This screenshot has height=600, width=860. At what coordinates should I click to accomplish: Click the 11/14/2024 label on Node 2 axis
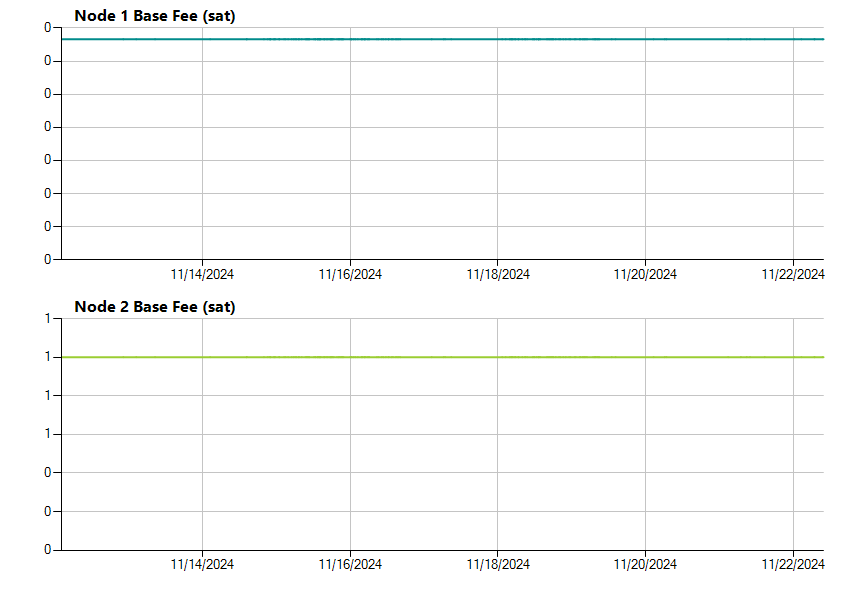tap(203, 562)
